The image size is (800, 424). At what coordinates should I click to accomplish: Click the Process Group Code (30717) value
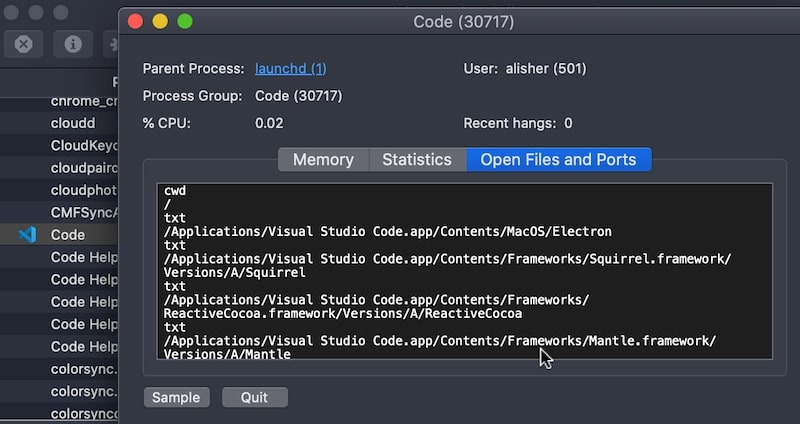coord(298,96)
